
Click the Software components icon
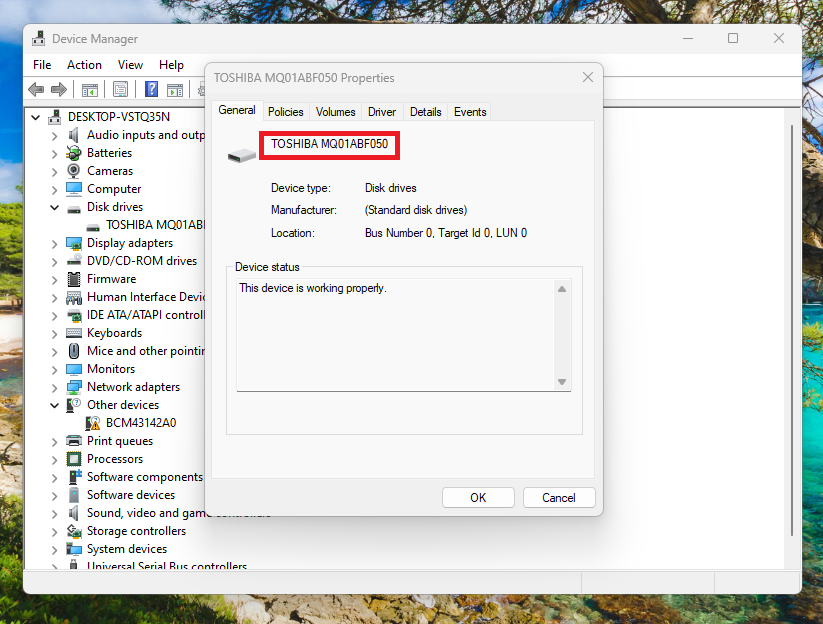click(75, 477)
